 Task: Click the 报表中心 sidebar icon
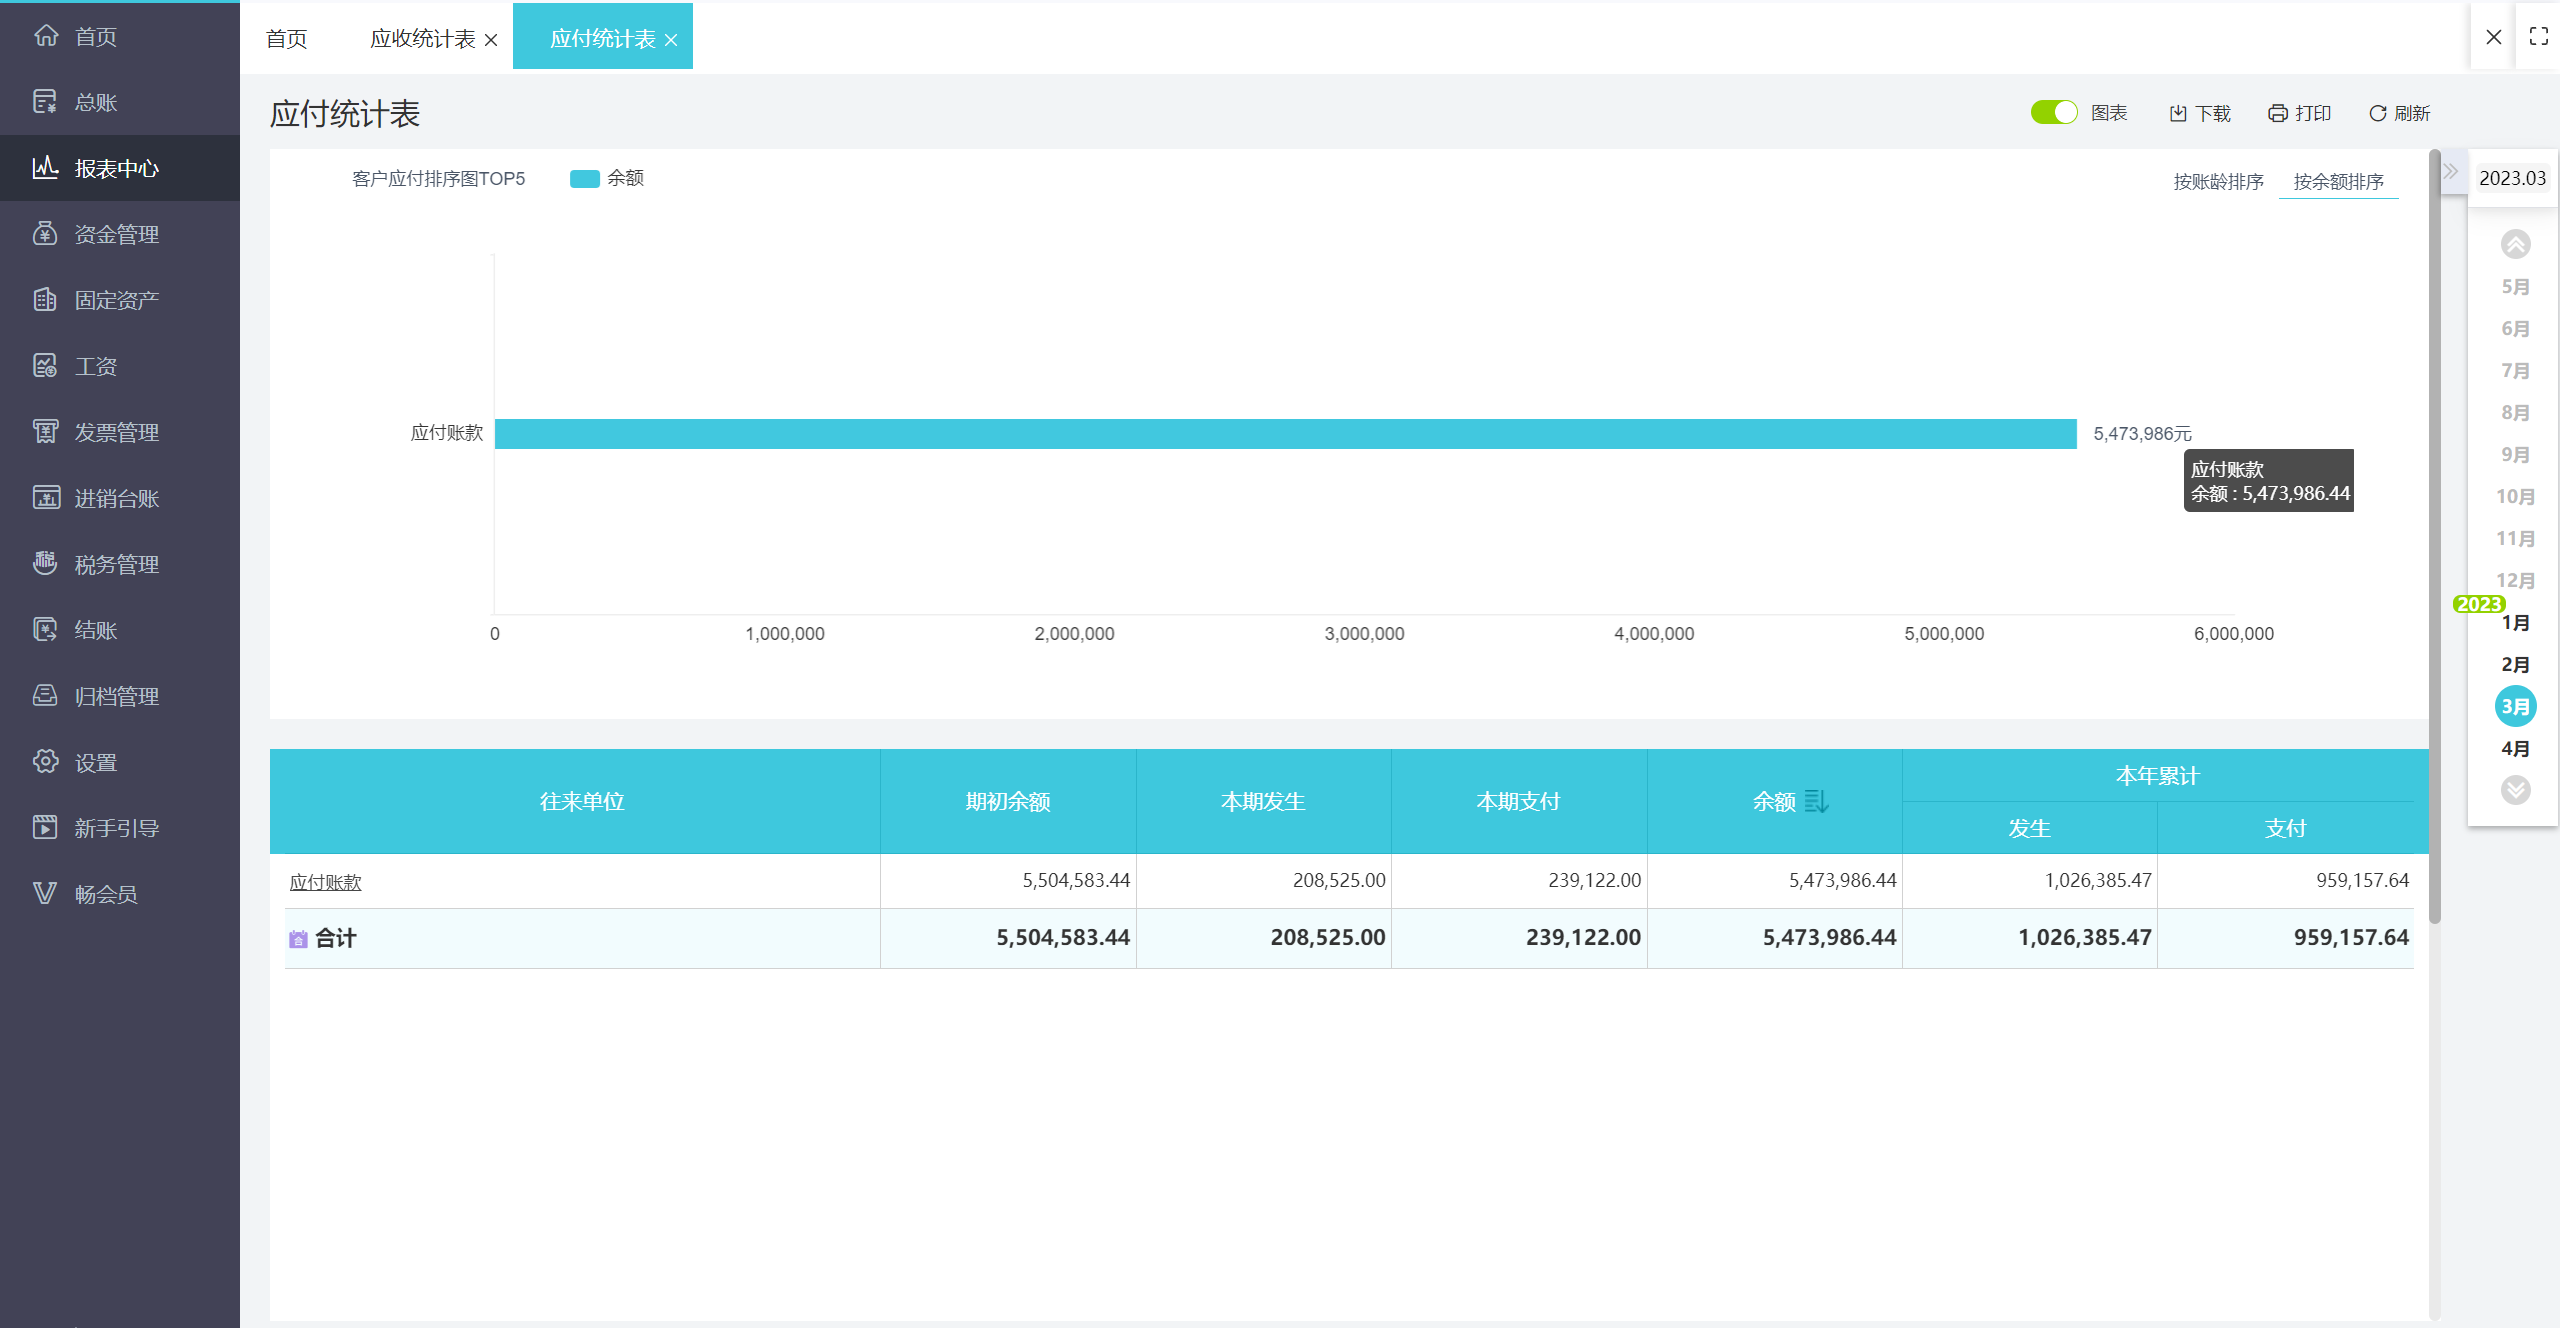point(120,168)
